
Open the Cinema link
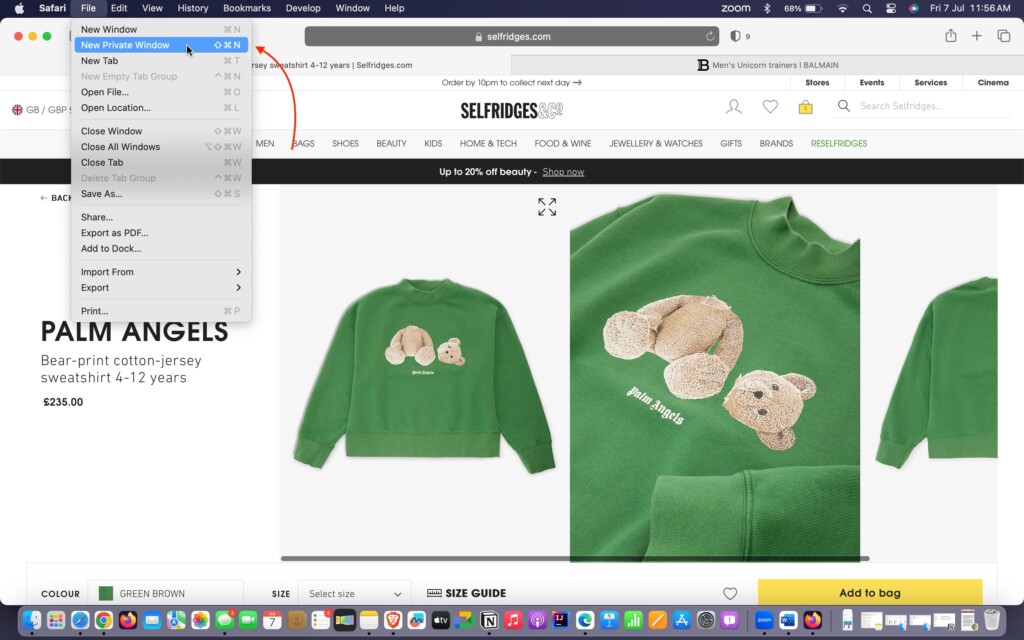pos(993,83)
